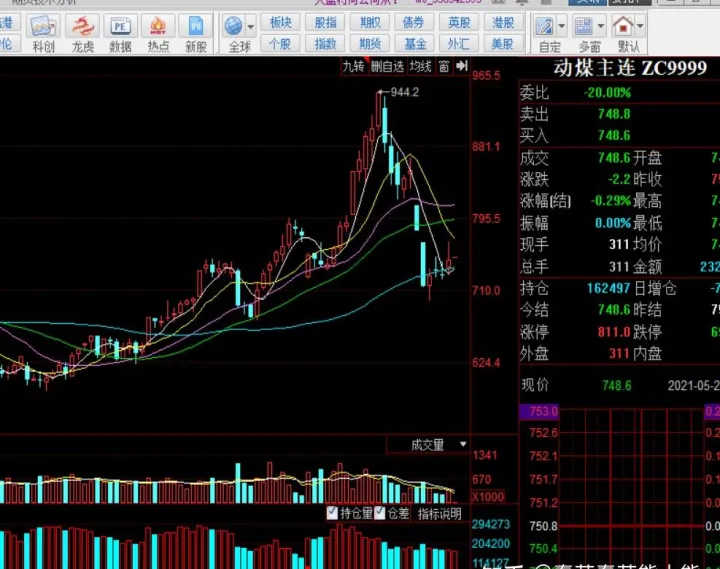Expand the 成交量 indicator dropdown
The width and height of the screenshot is (720, 569).
click(463, 445)
